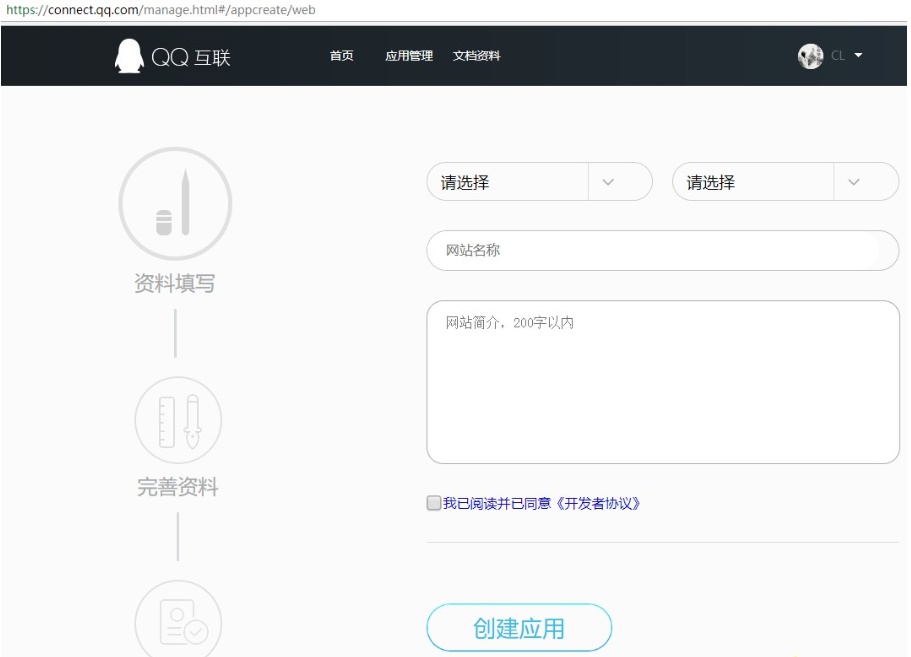Click the 资料填写 step label

(175, 284)
